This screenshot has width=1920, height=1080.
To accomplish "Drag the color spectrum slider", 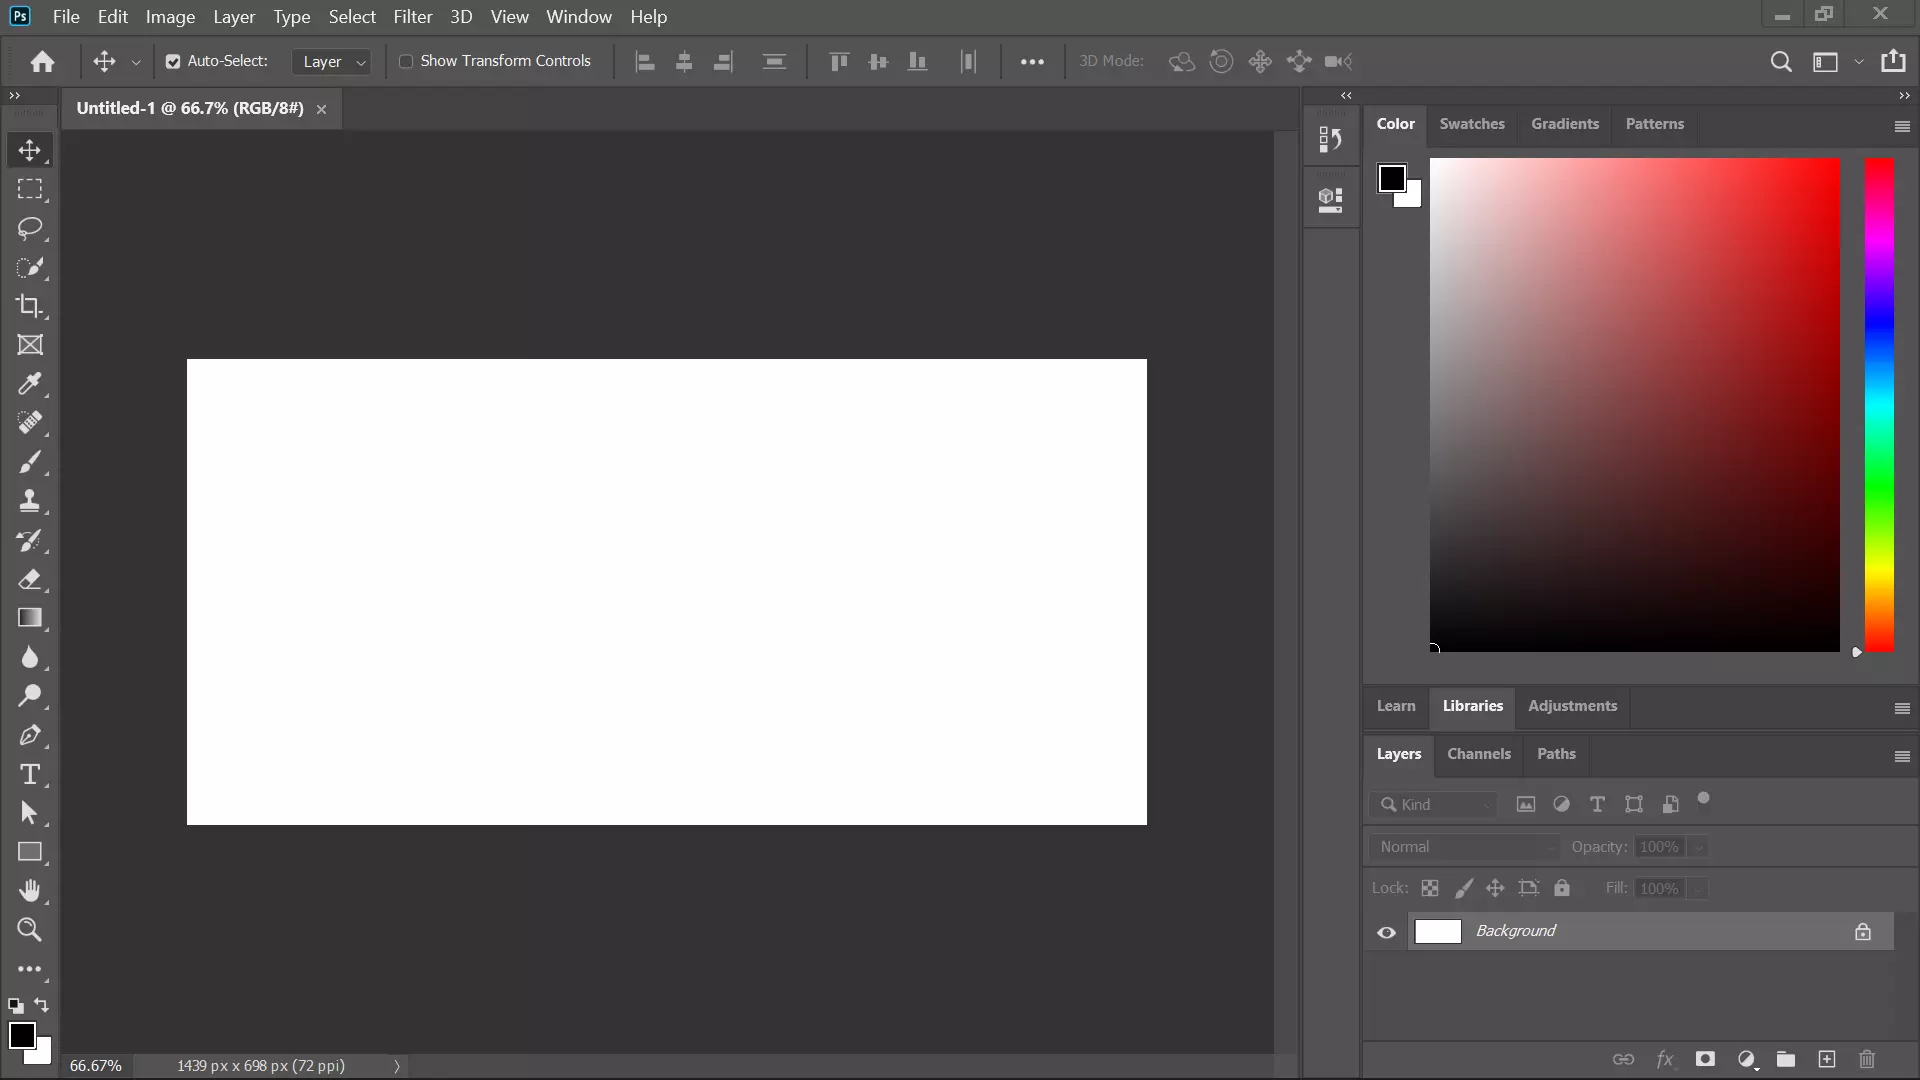I will pyautogui.click(x=1857, y=651).
